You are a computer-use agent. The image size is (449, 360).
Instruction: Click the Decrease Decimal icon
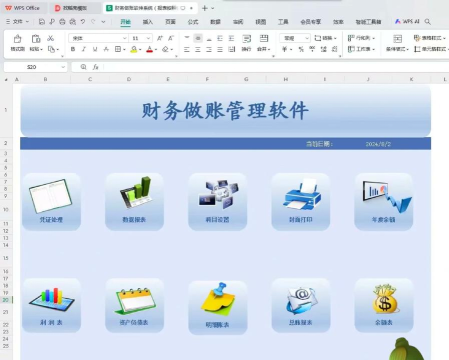334,49
